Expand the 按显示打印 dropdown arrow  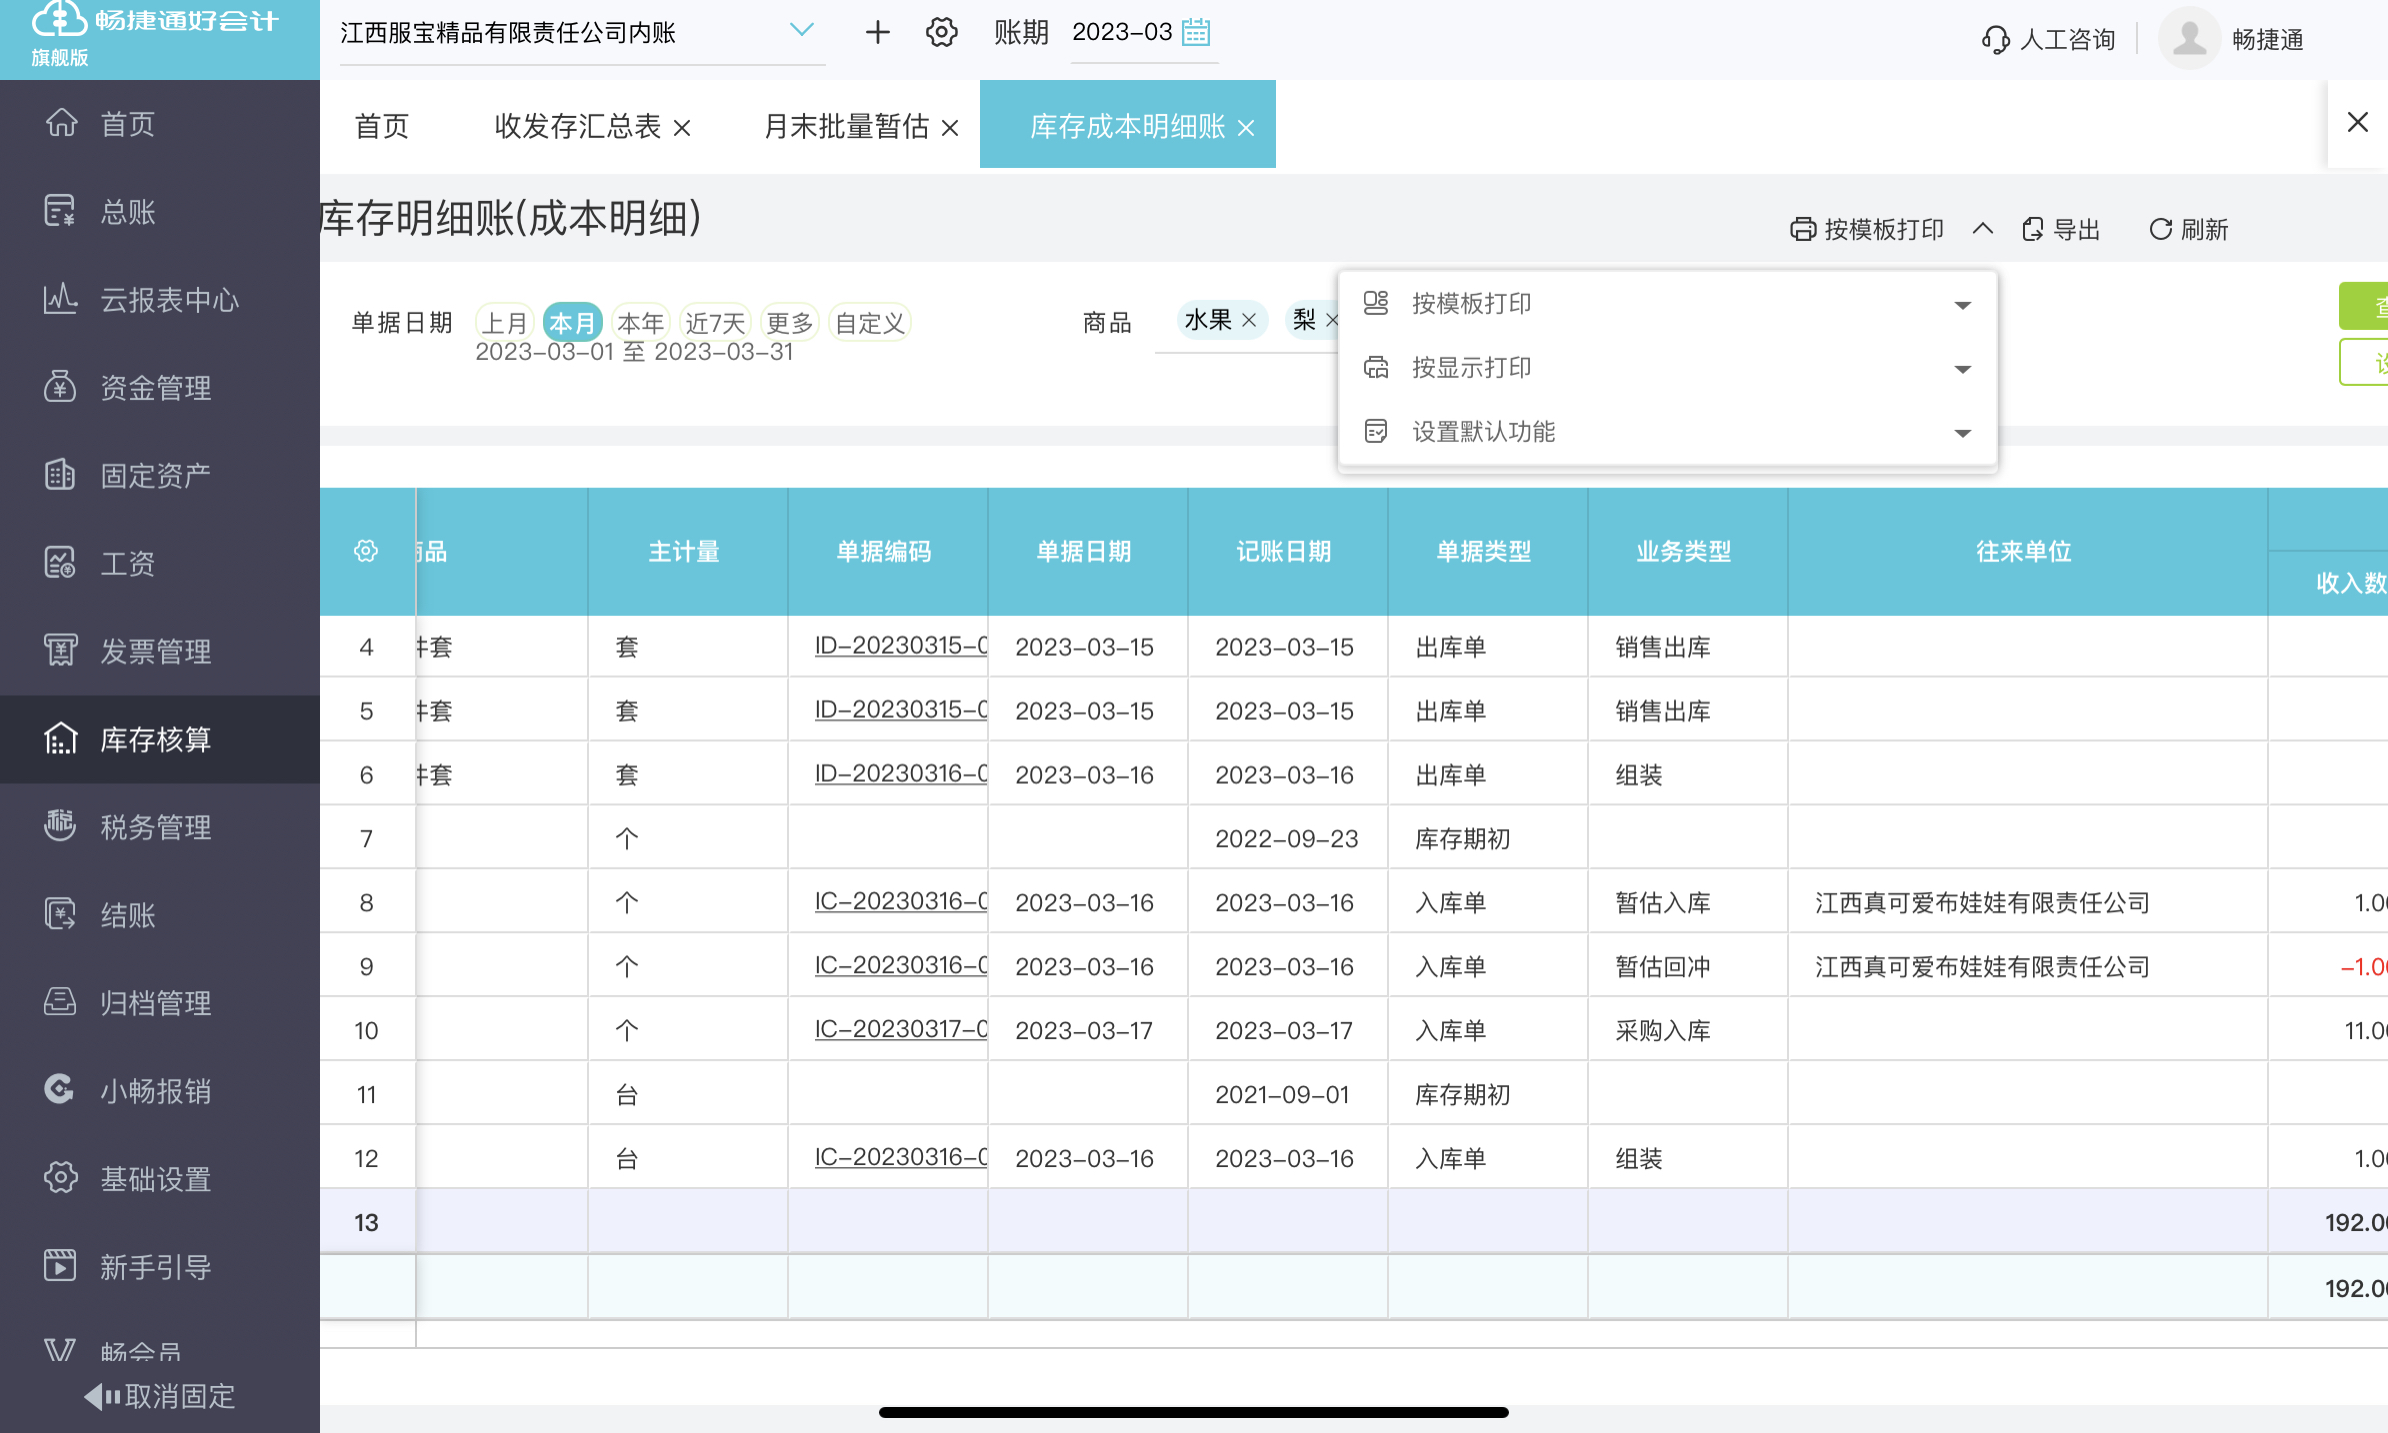click(1963, 367)
